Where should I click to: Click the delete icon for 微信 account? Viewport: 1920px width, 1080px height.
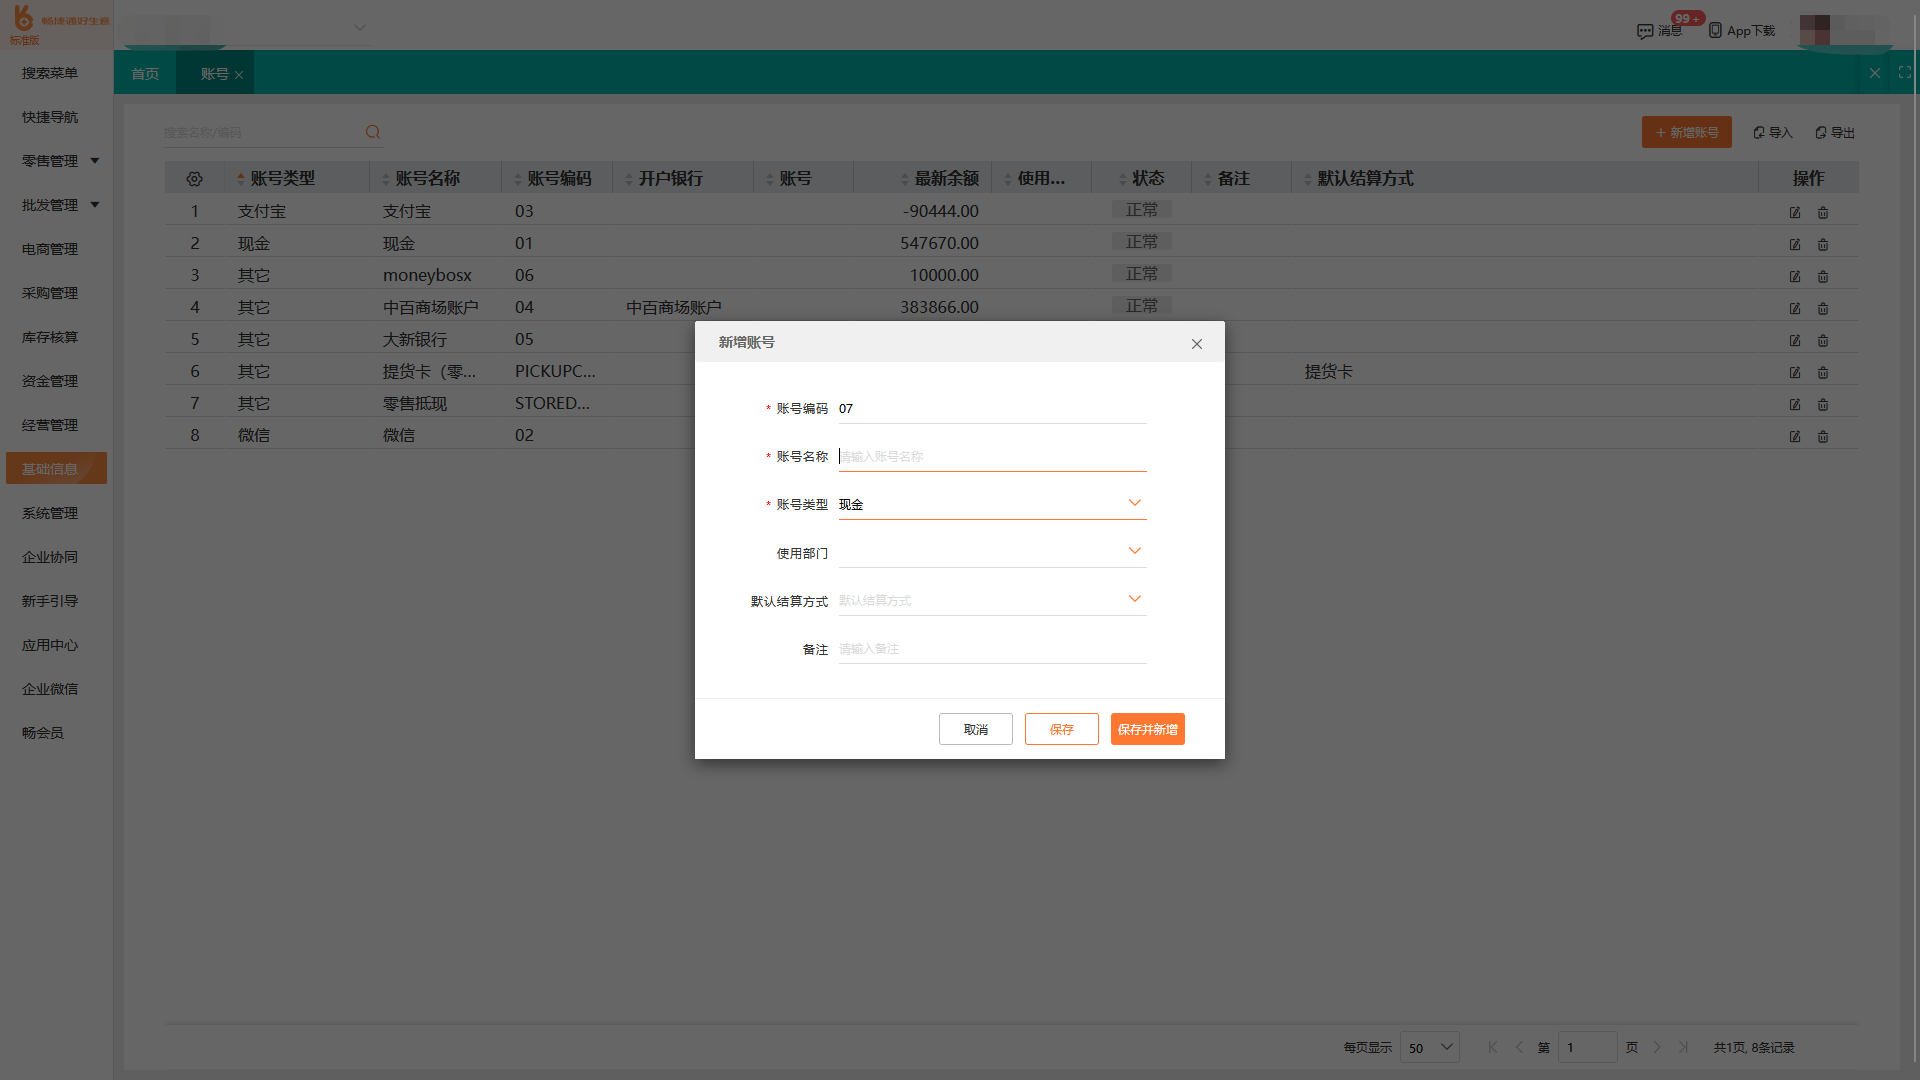click(x=1824, y=436)
